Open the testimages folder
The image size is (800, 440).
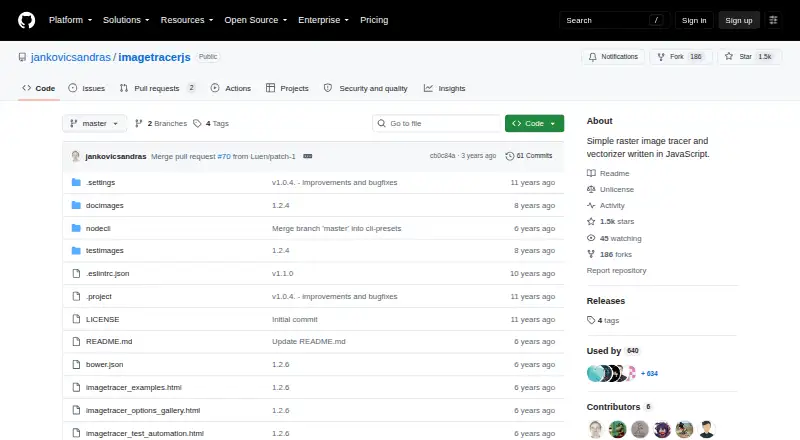(105, 251)
